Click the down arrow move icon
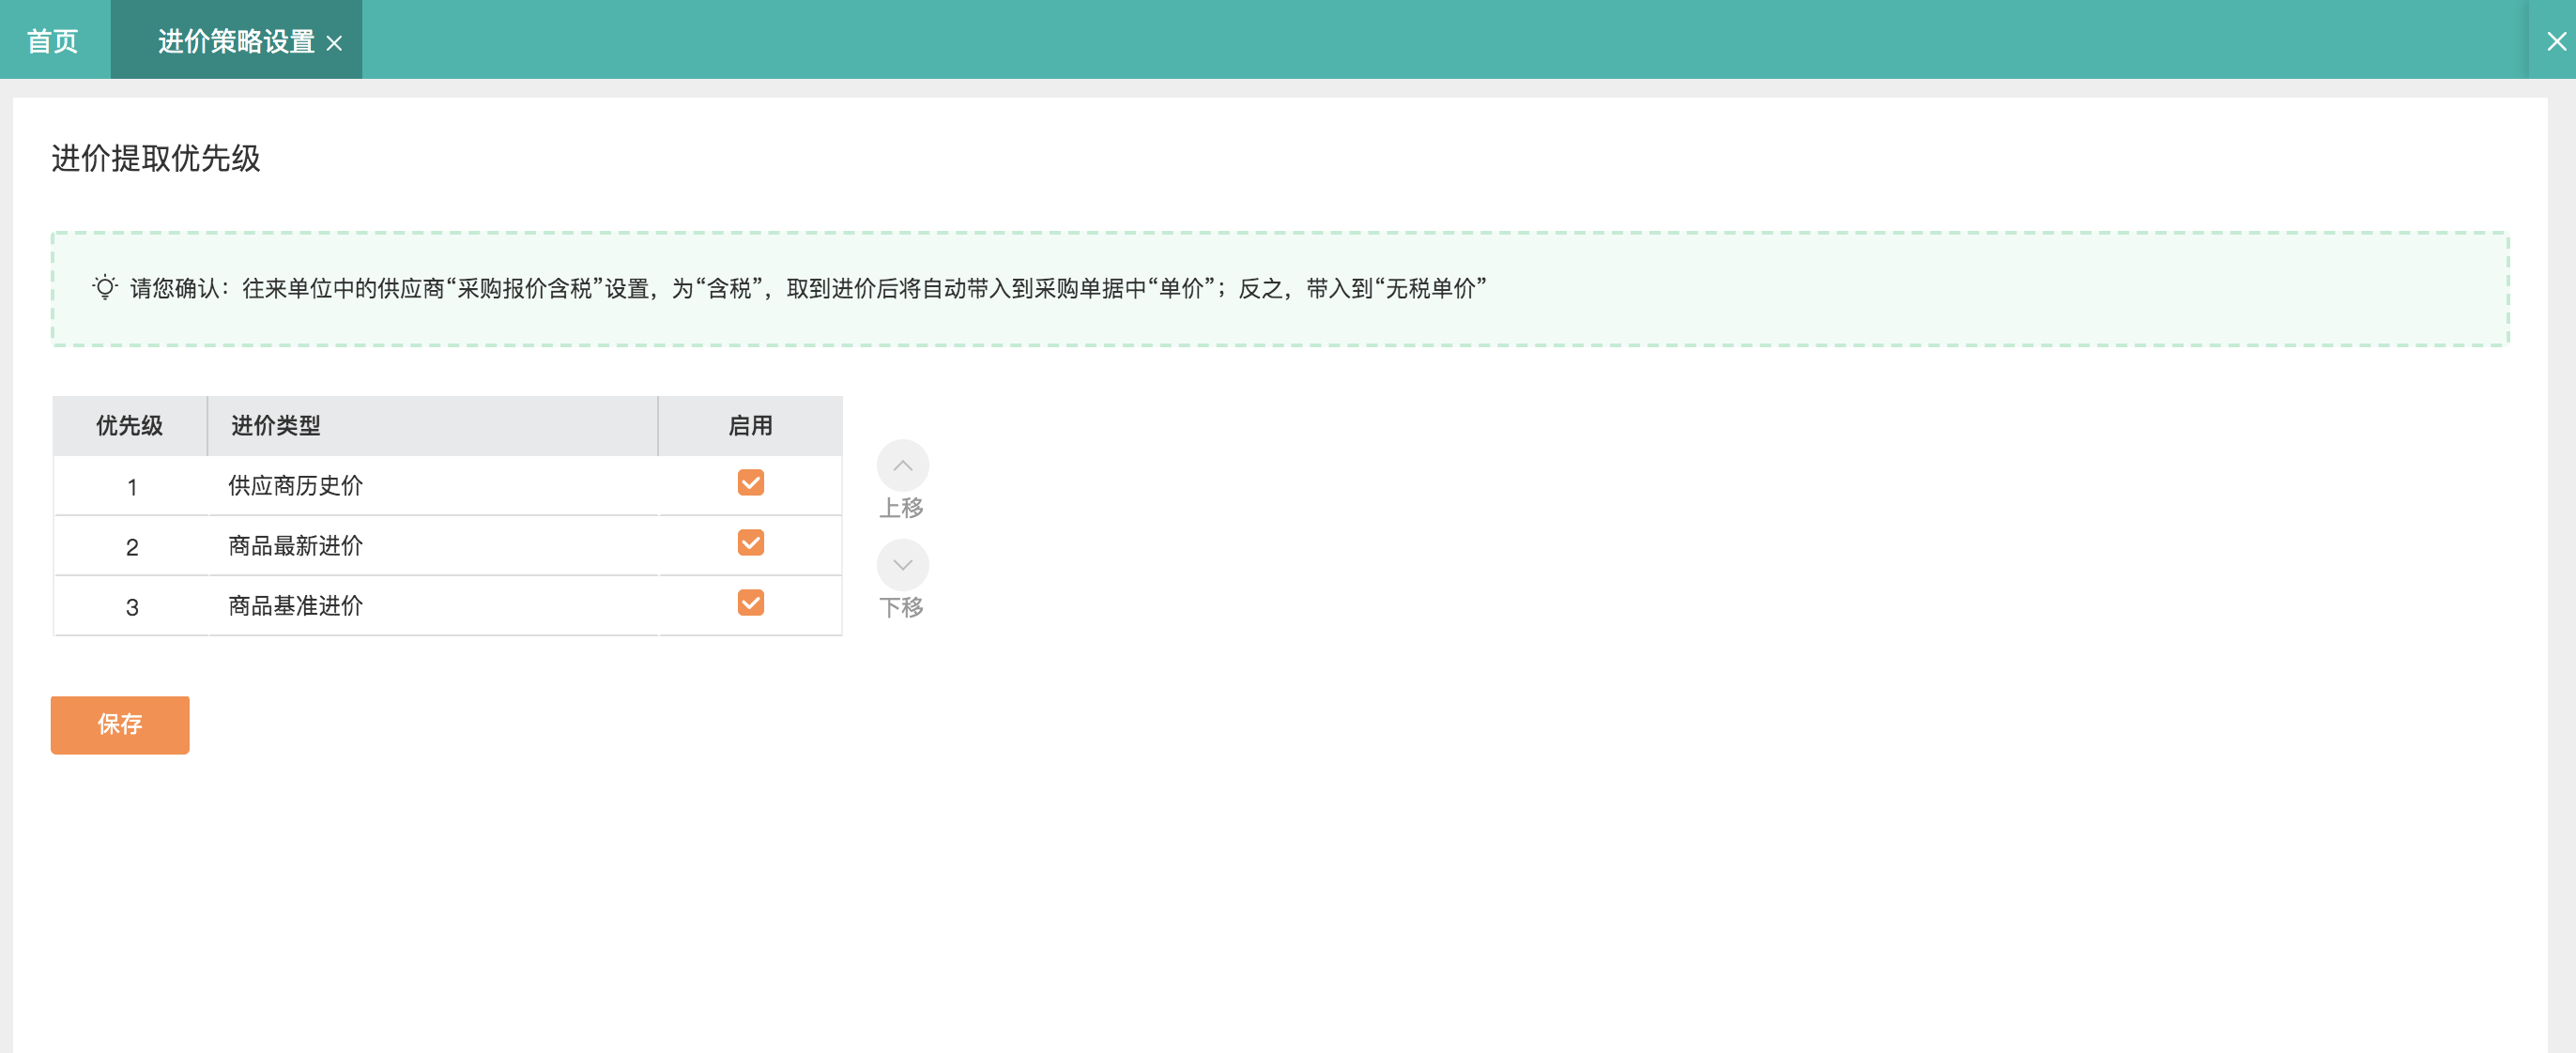The height and width of the screenshot is (1053, 2576). coord(903,567)
